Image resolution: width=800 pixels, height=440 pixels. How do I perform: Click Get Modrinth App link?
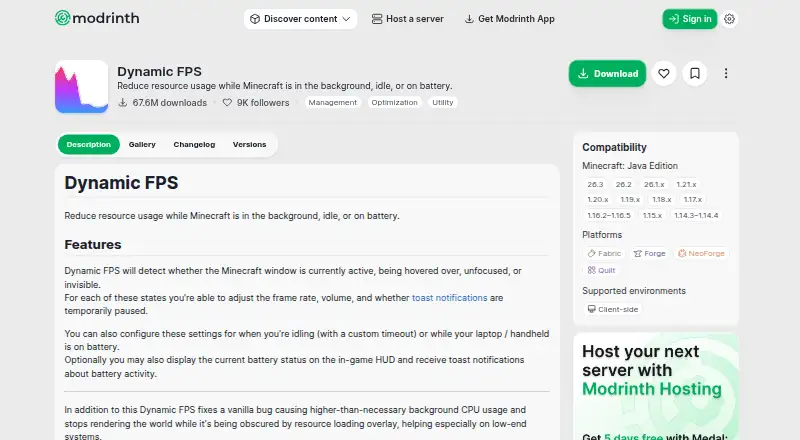click(509, 19)
